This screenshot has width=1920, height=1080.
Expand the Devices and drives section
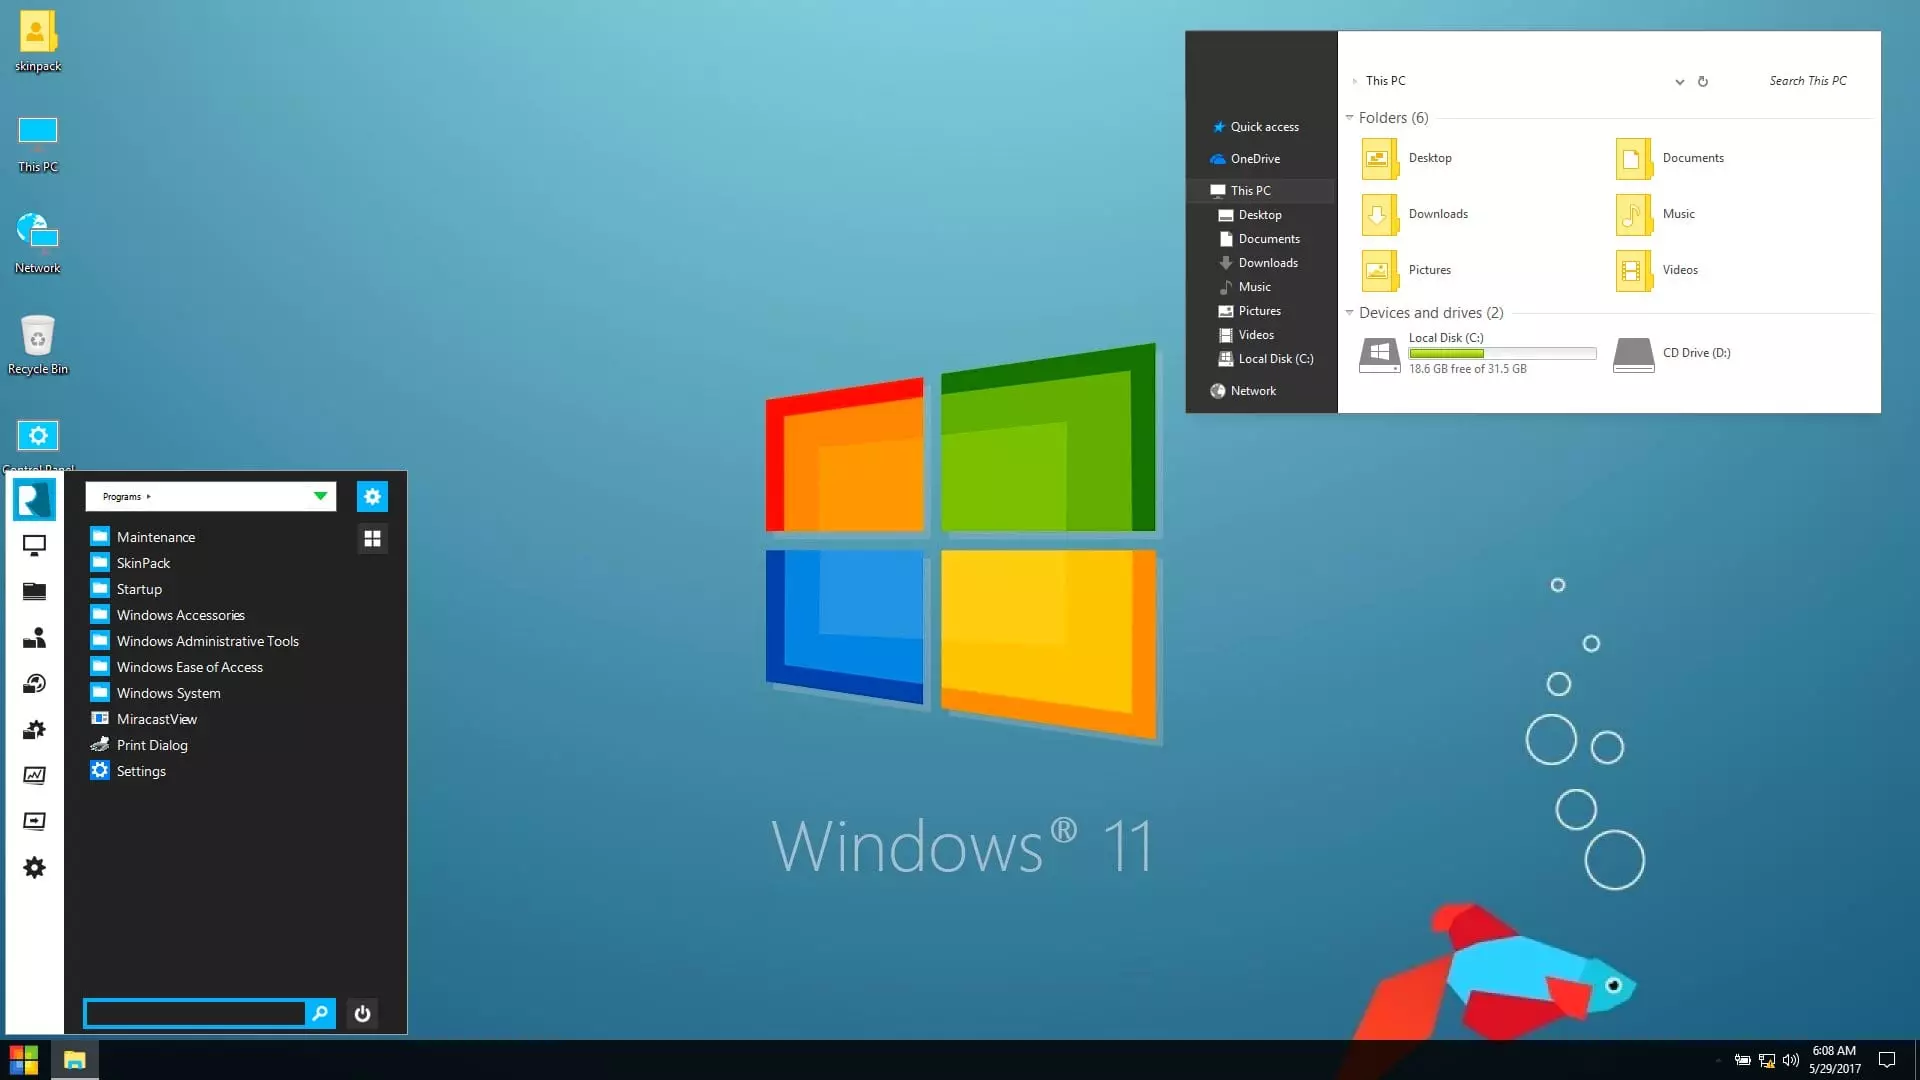(x=1350, y=313)
